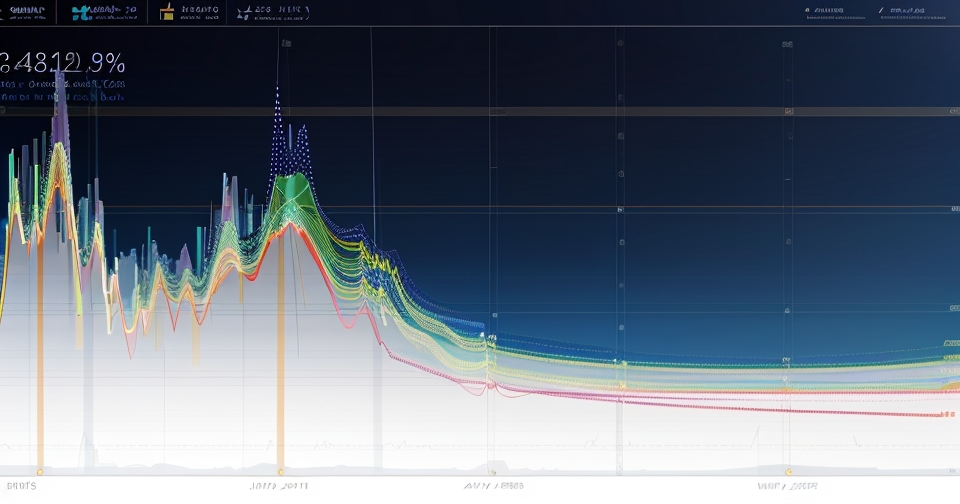Image resolution: width=960 pixels, height=504 pixels.
Task: Click the yellow dot at bottom left axis
Action: pos(40,471)
